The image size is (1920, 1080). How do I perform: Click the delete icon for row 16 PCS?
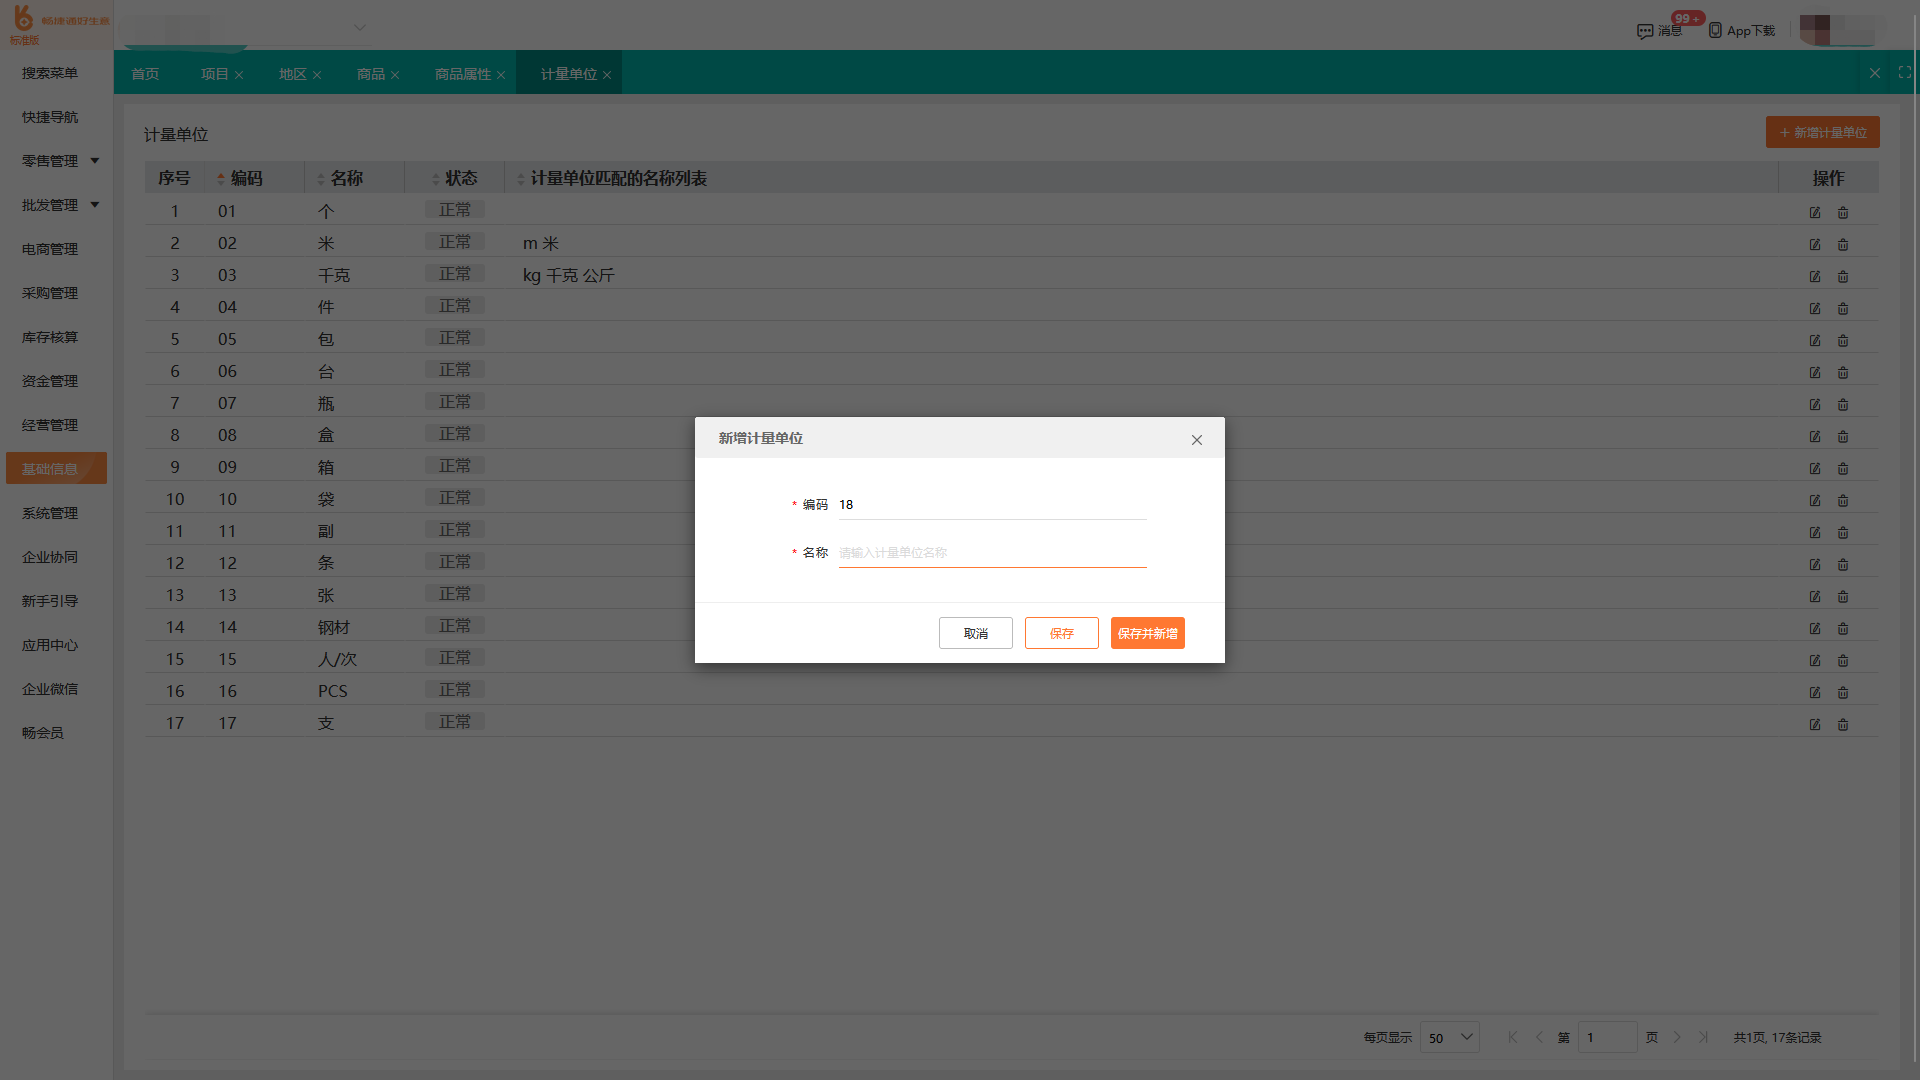pyautogui.click(x=1844, y=692)
